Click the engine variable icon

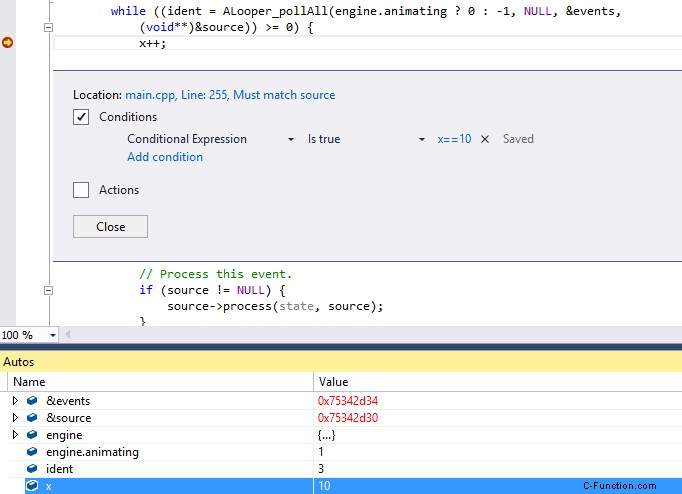[33, 435]
